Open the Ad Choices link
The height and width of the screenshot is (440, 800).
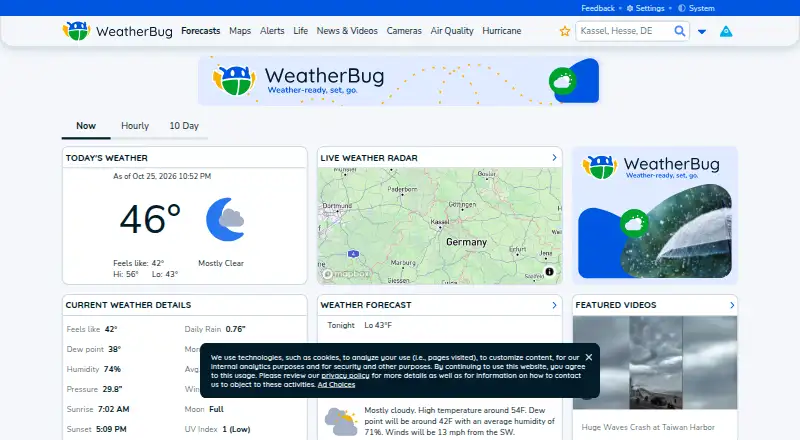336,385
